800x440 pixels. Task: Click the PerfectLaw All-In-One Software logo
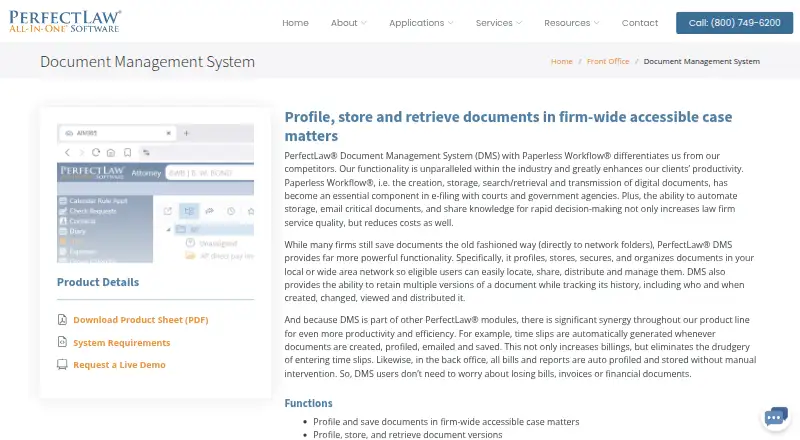65,21
